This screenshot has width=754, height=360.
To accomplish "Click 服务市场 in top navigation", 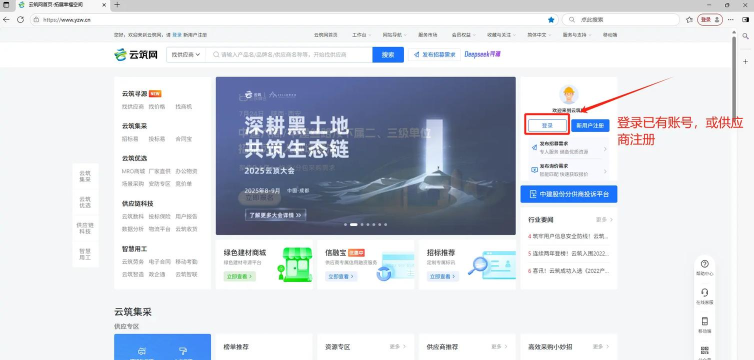I will pos(427,35).
